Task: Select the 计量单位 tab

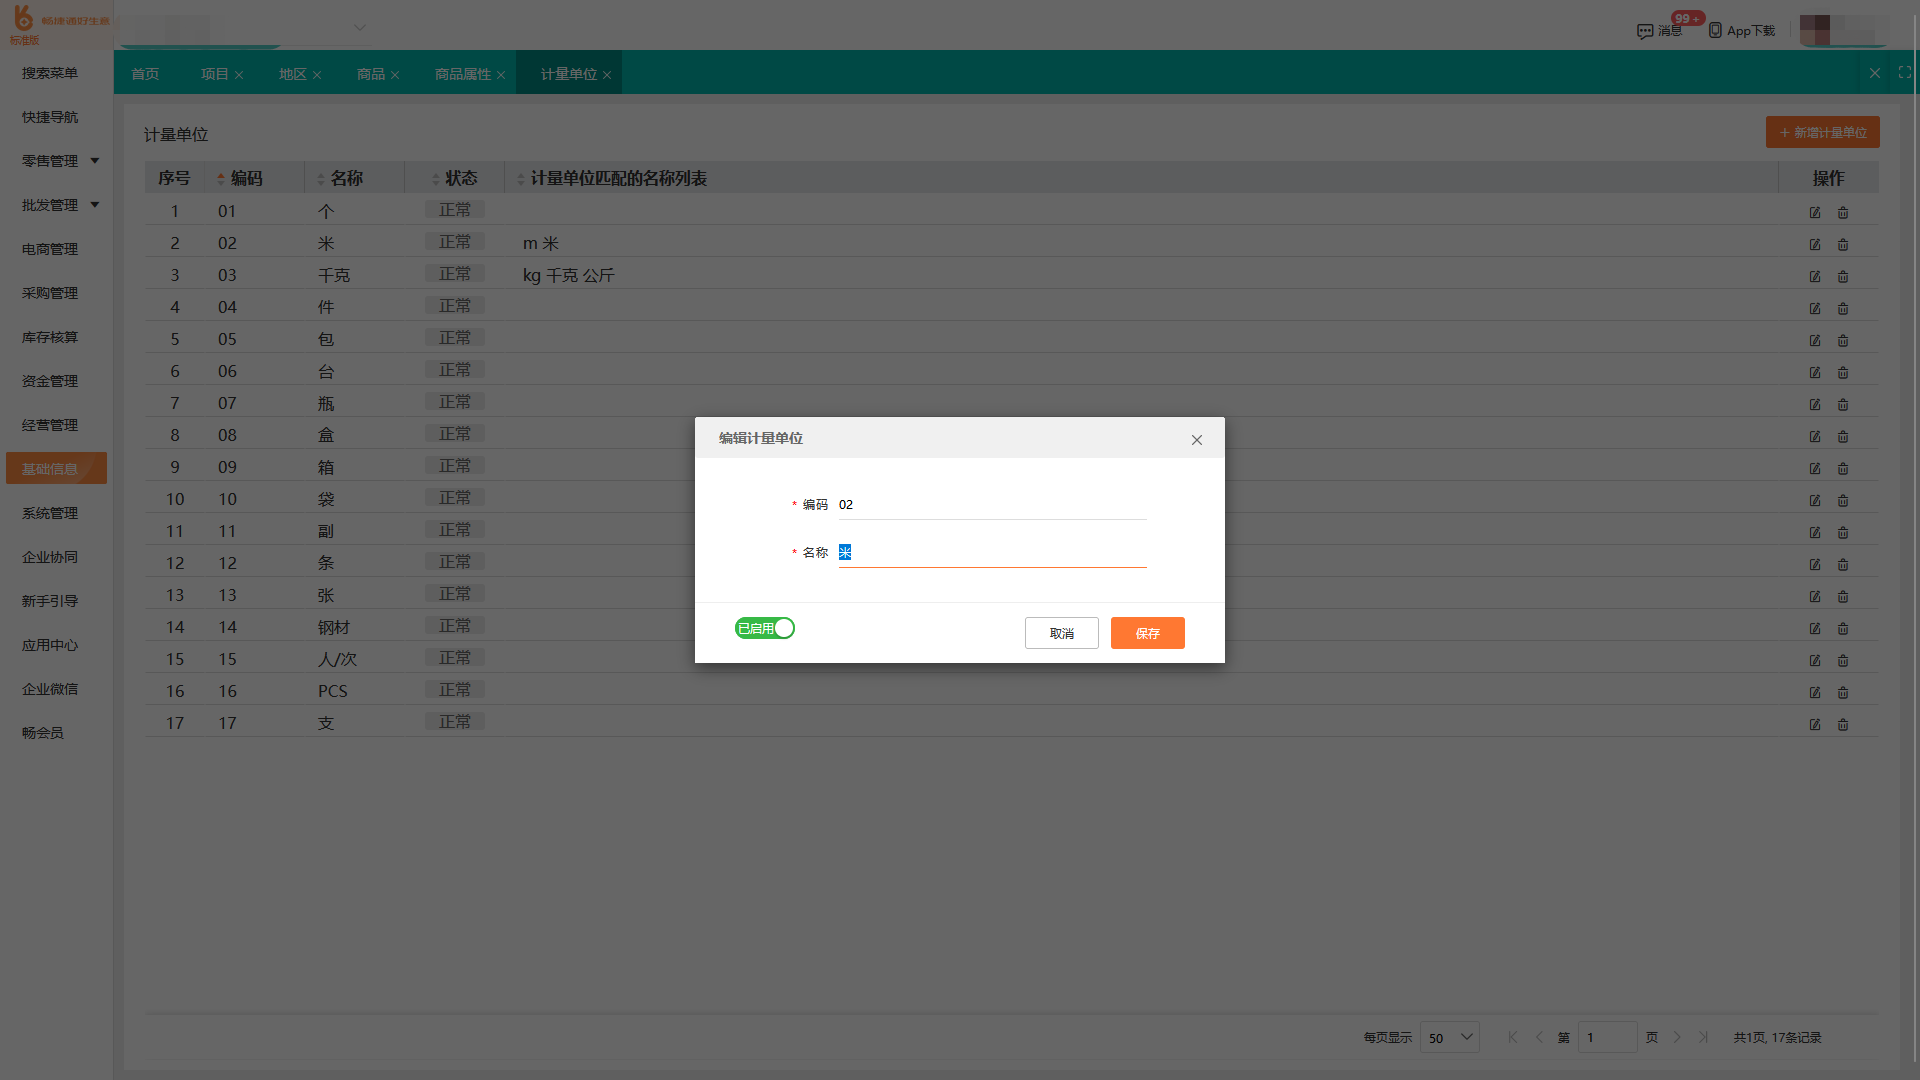Action: pos(570,73)
